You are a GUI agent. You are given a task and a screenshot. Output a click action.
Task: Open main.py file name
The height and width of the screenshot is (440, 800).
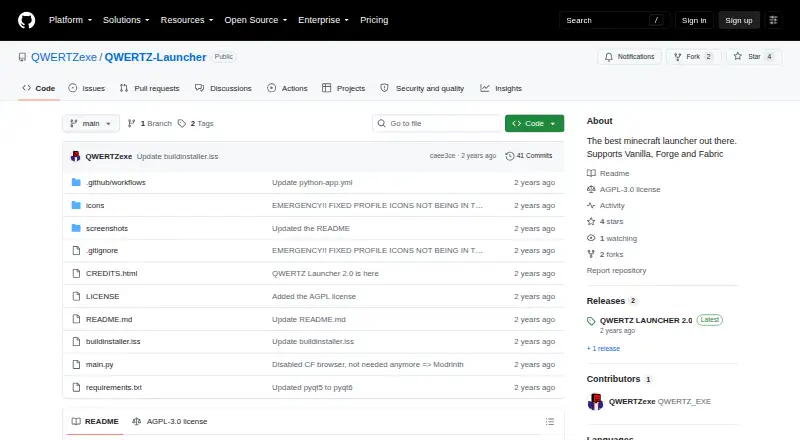(99, 364)
